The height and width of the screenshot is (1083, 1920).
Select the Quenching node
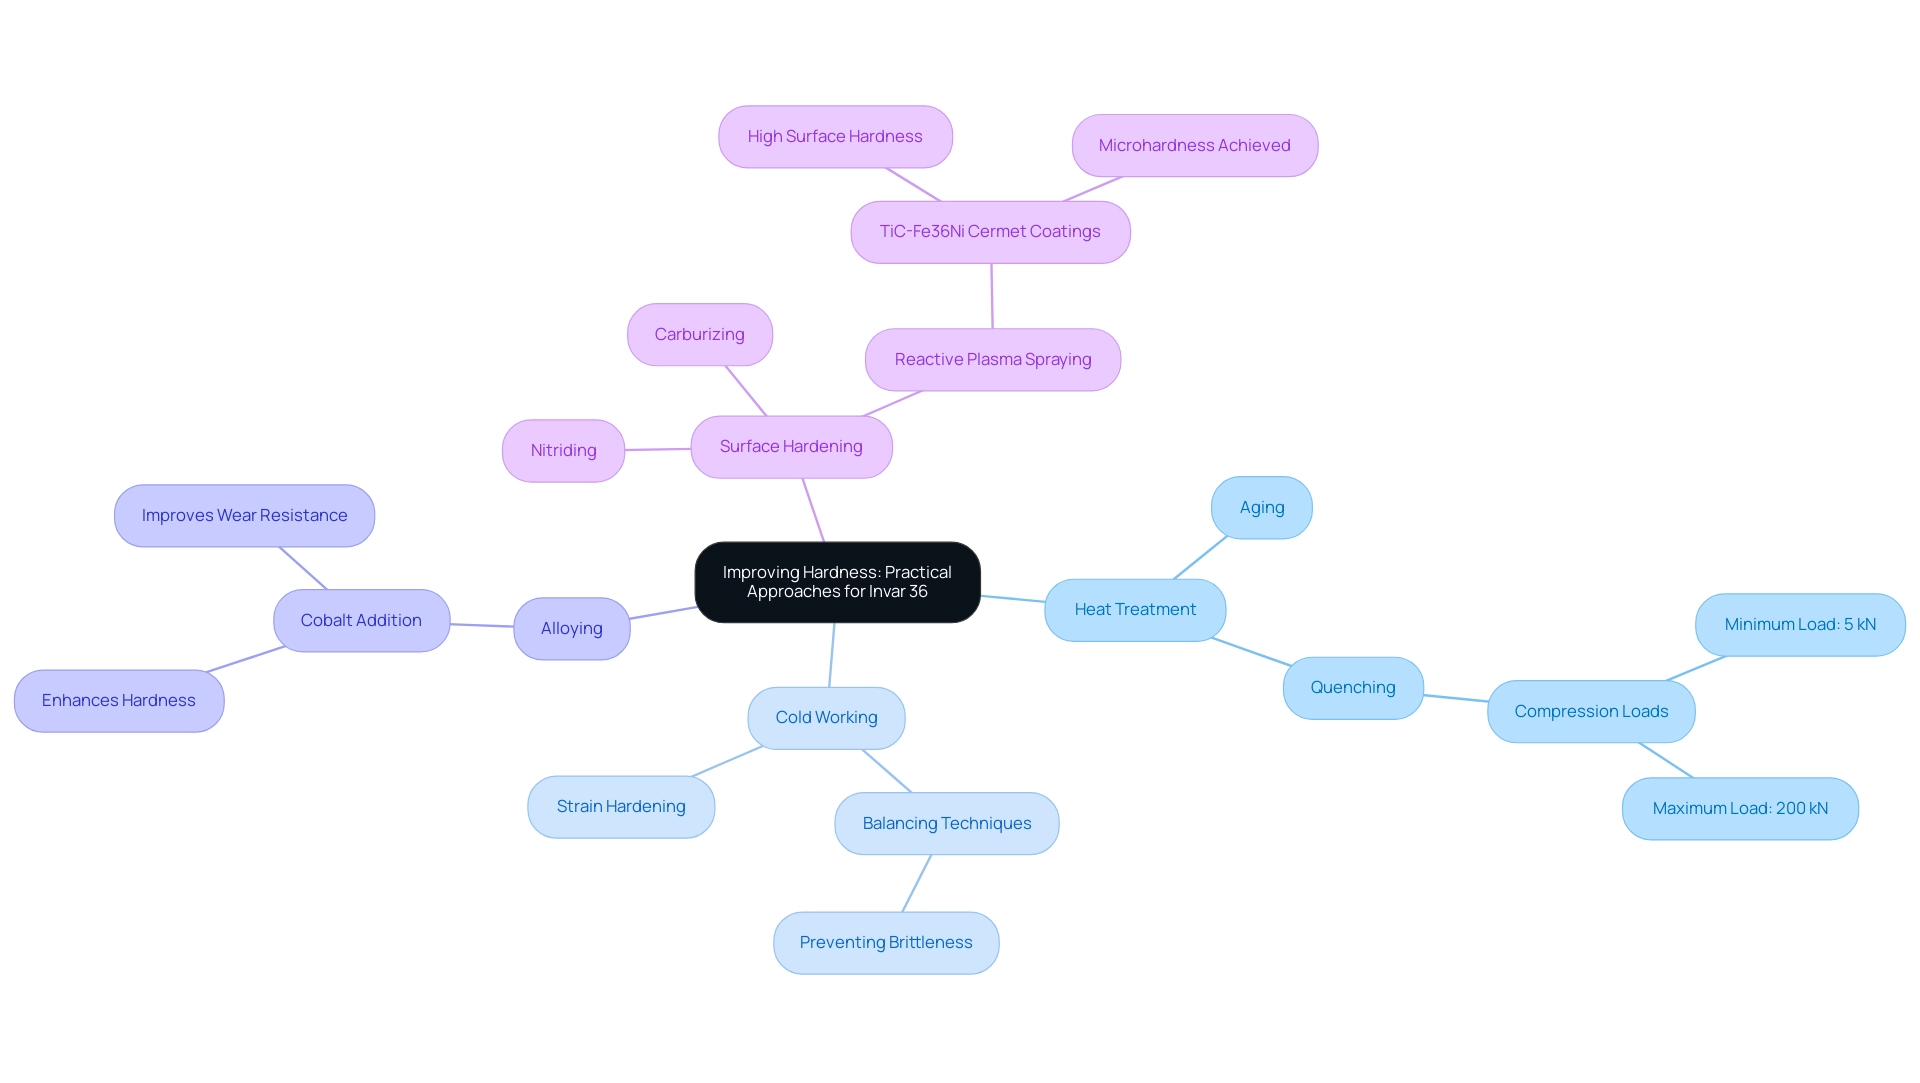1353,686
